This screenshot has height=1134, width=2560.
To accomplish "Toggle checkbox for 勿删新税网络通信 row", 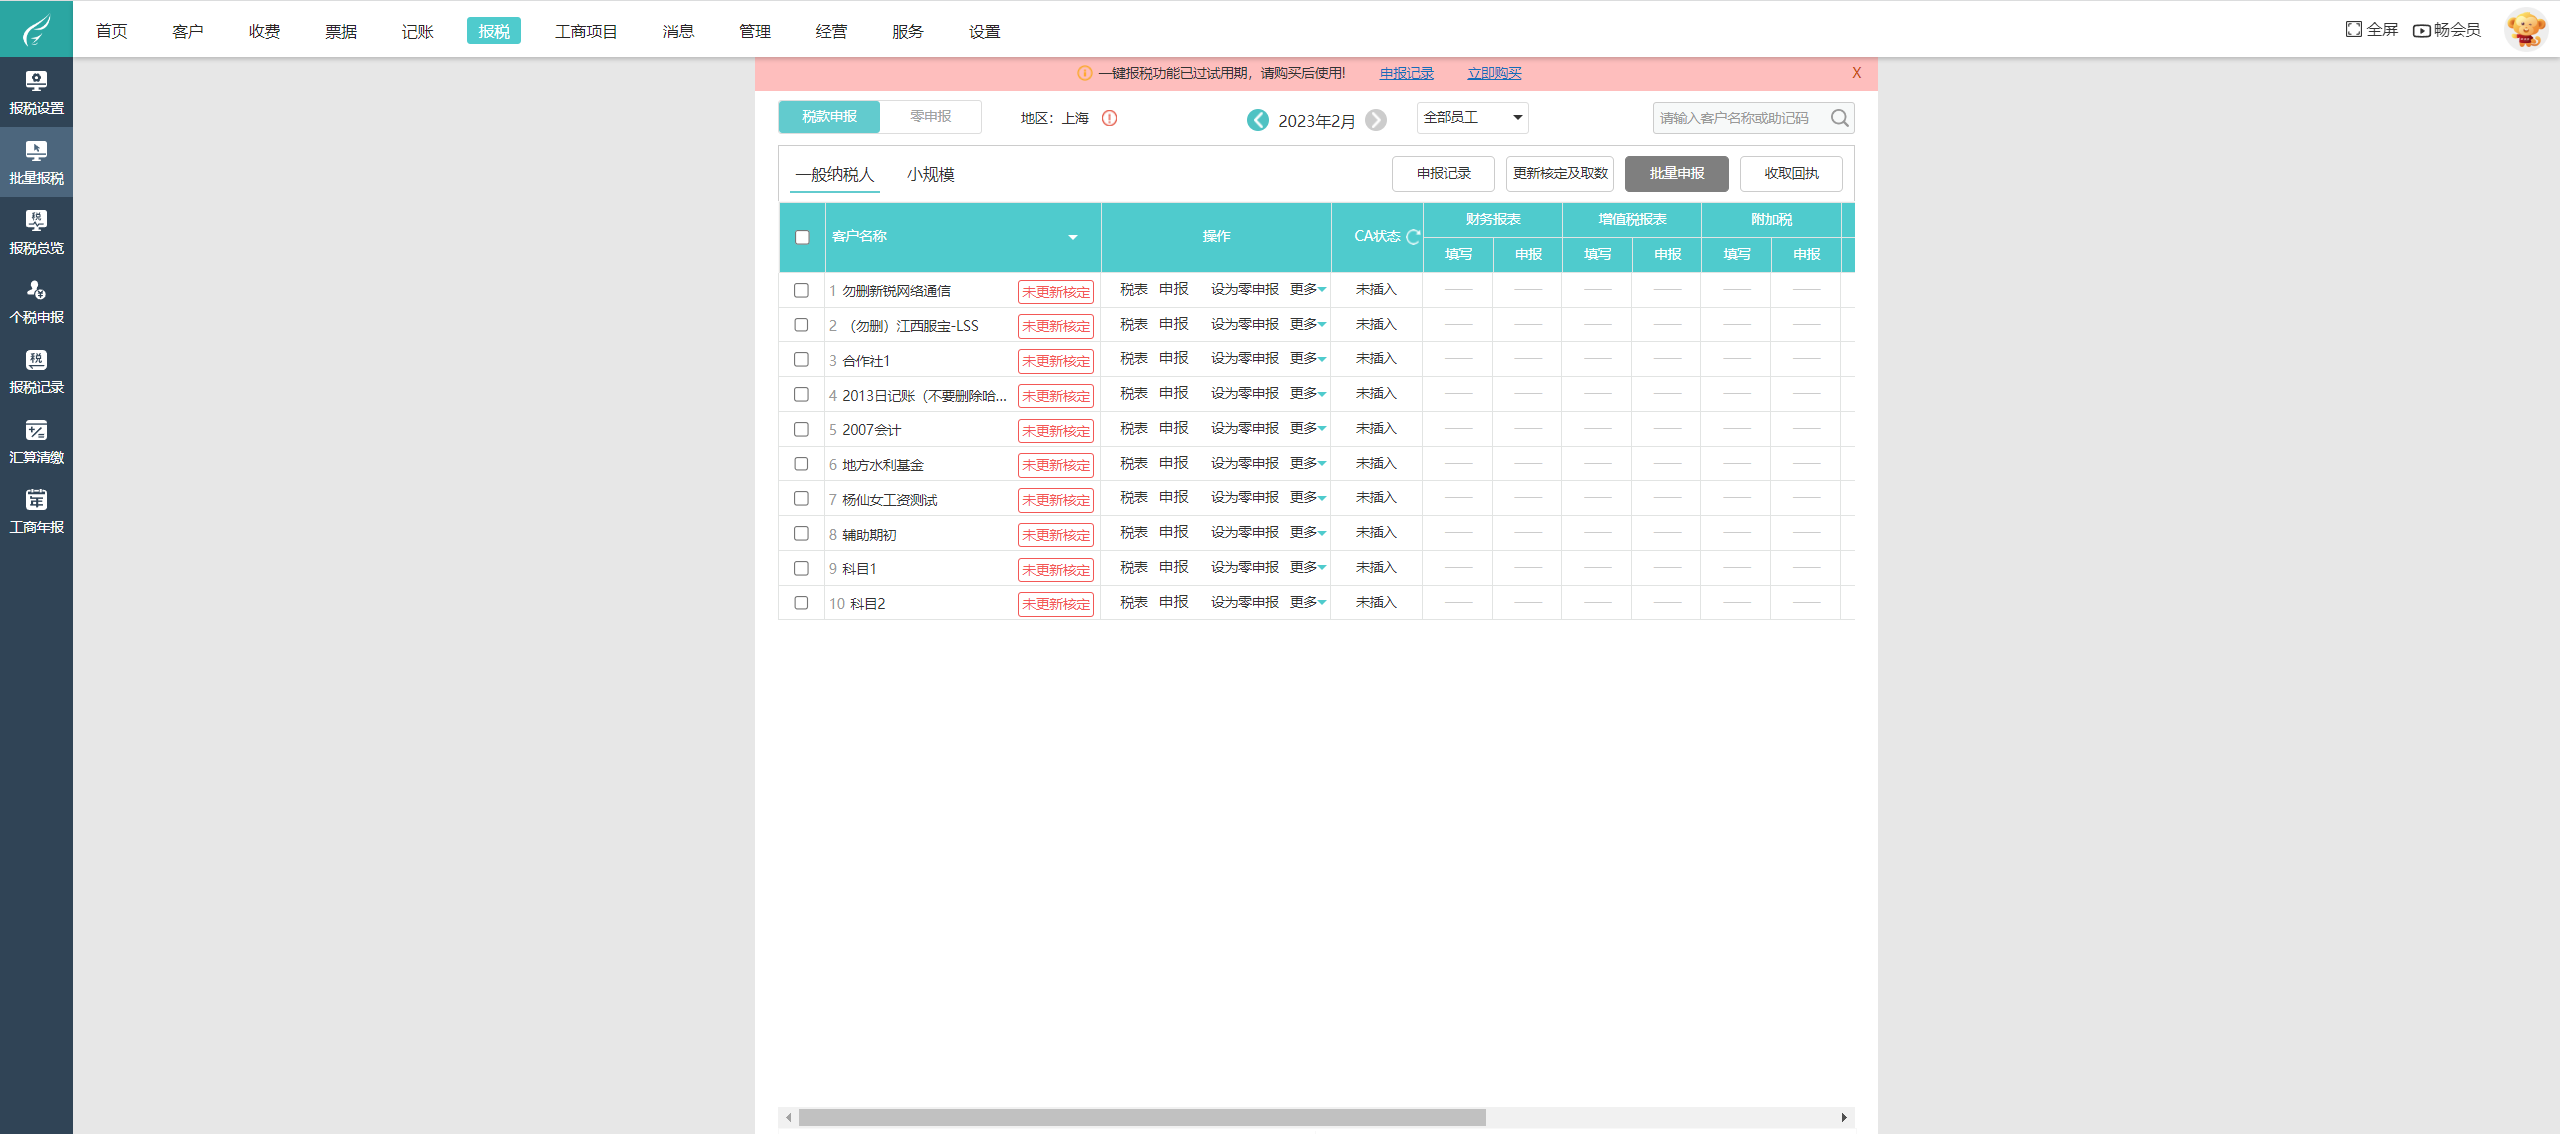I will click(800, 289).
